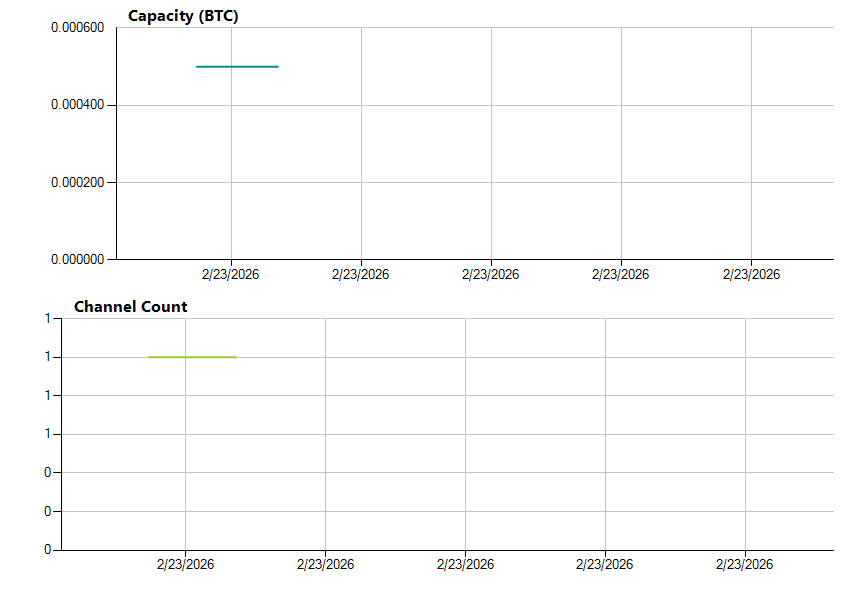Click middle 2/23/2026 label under Capacity chart
This screenshot has width=860, height=600.
490,274
